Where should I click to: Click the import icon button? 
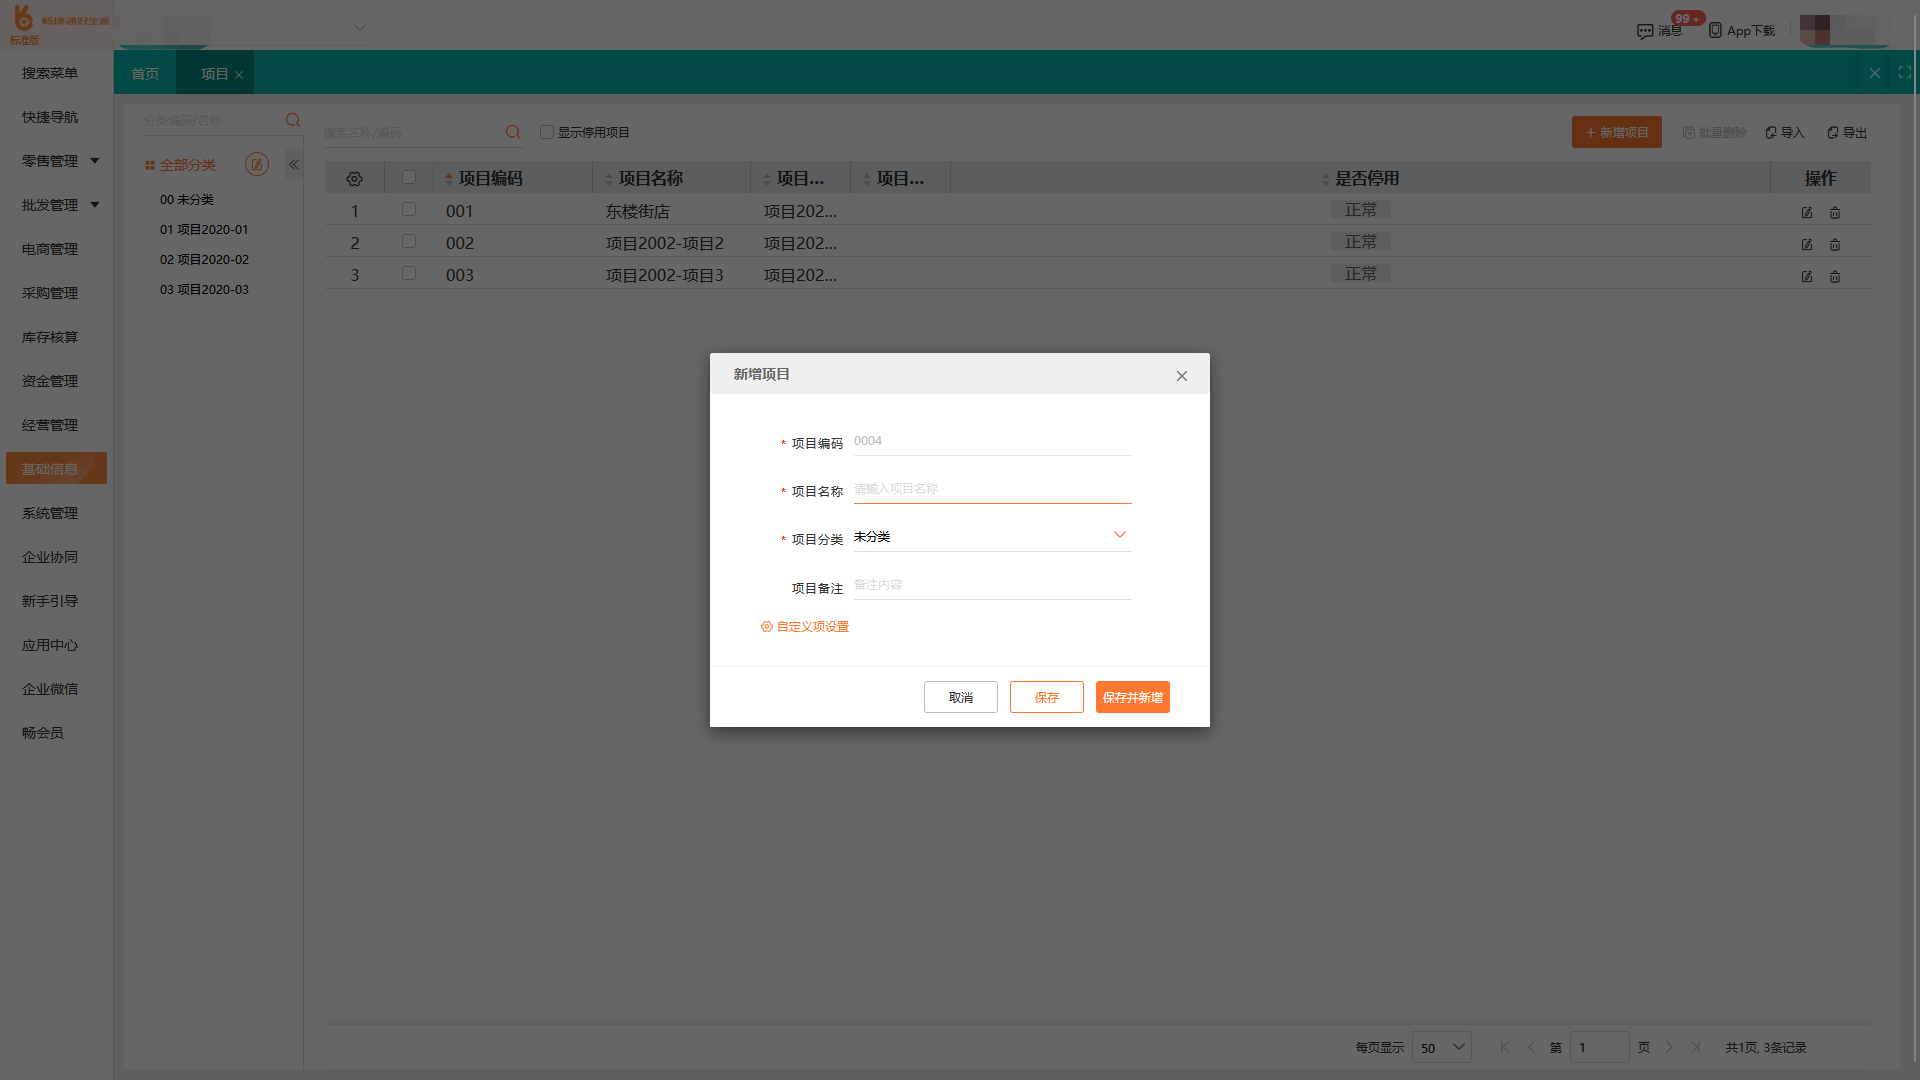click(1785, 131)
